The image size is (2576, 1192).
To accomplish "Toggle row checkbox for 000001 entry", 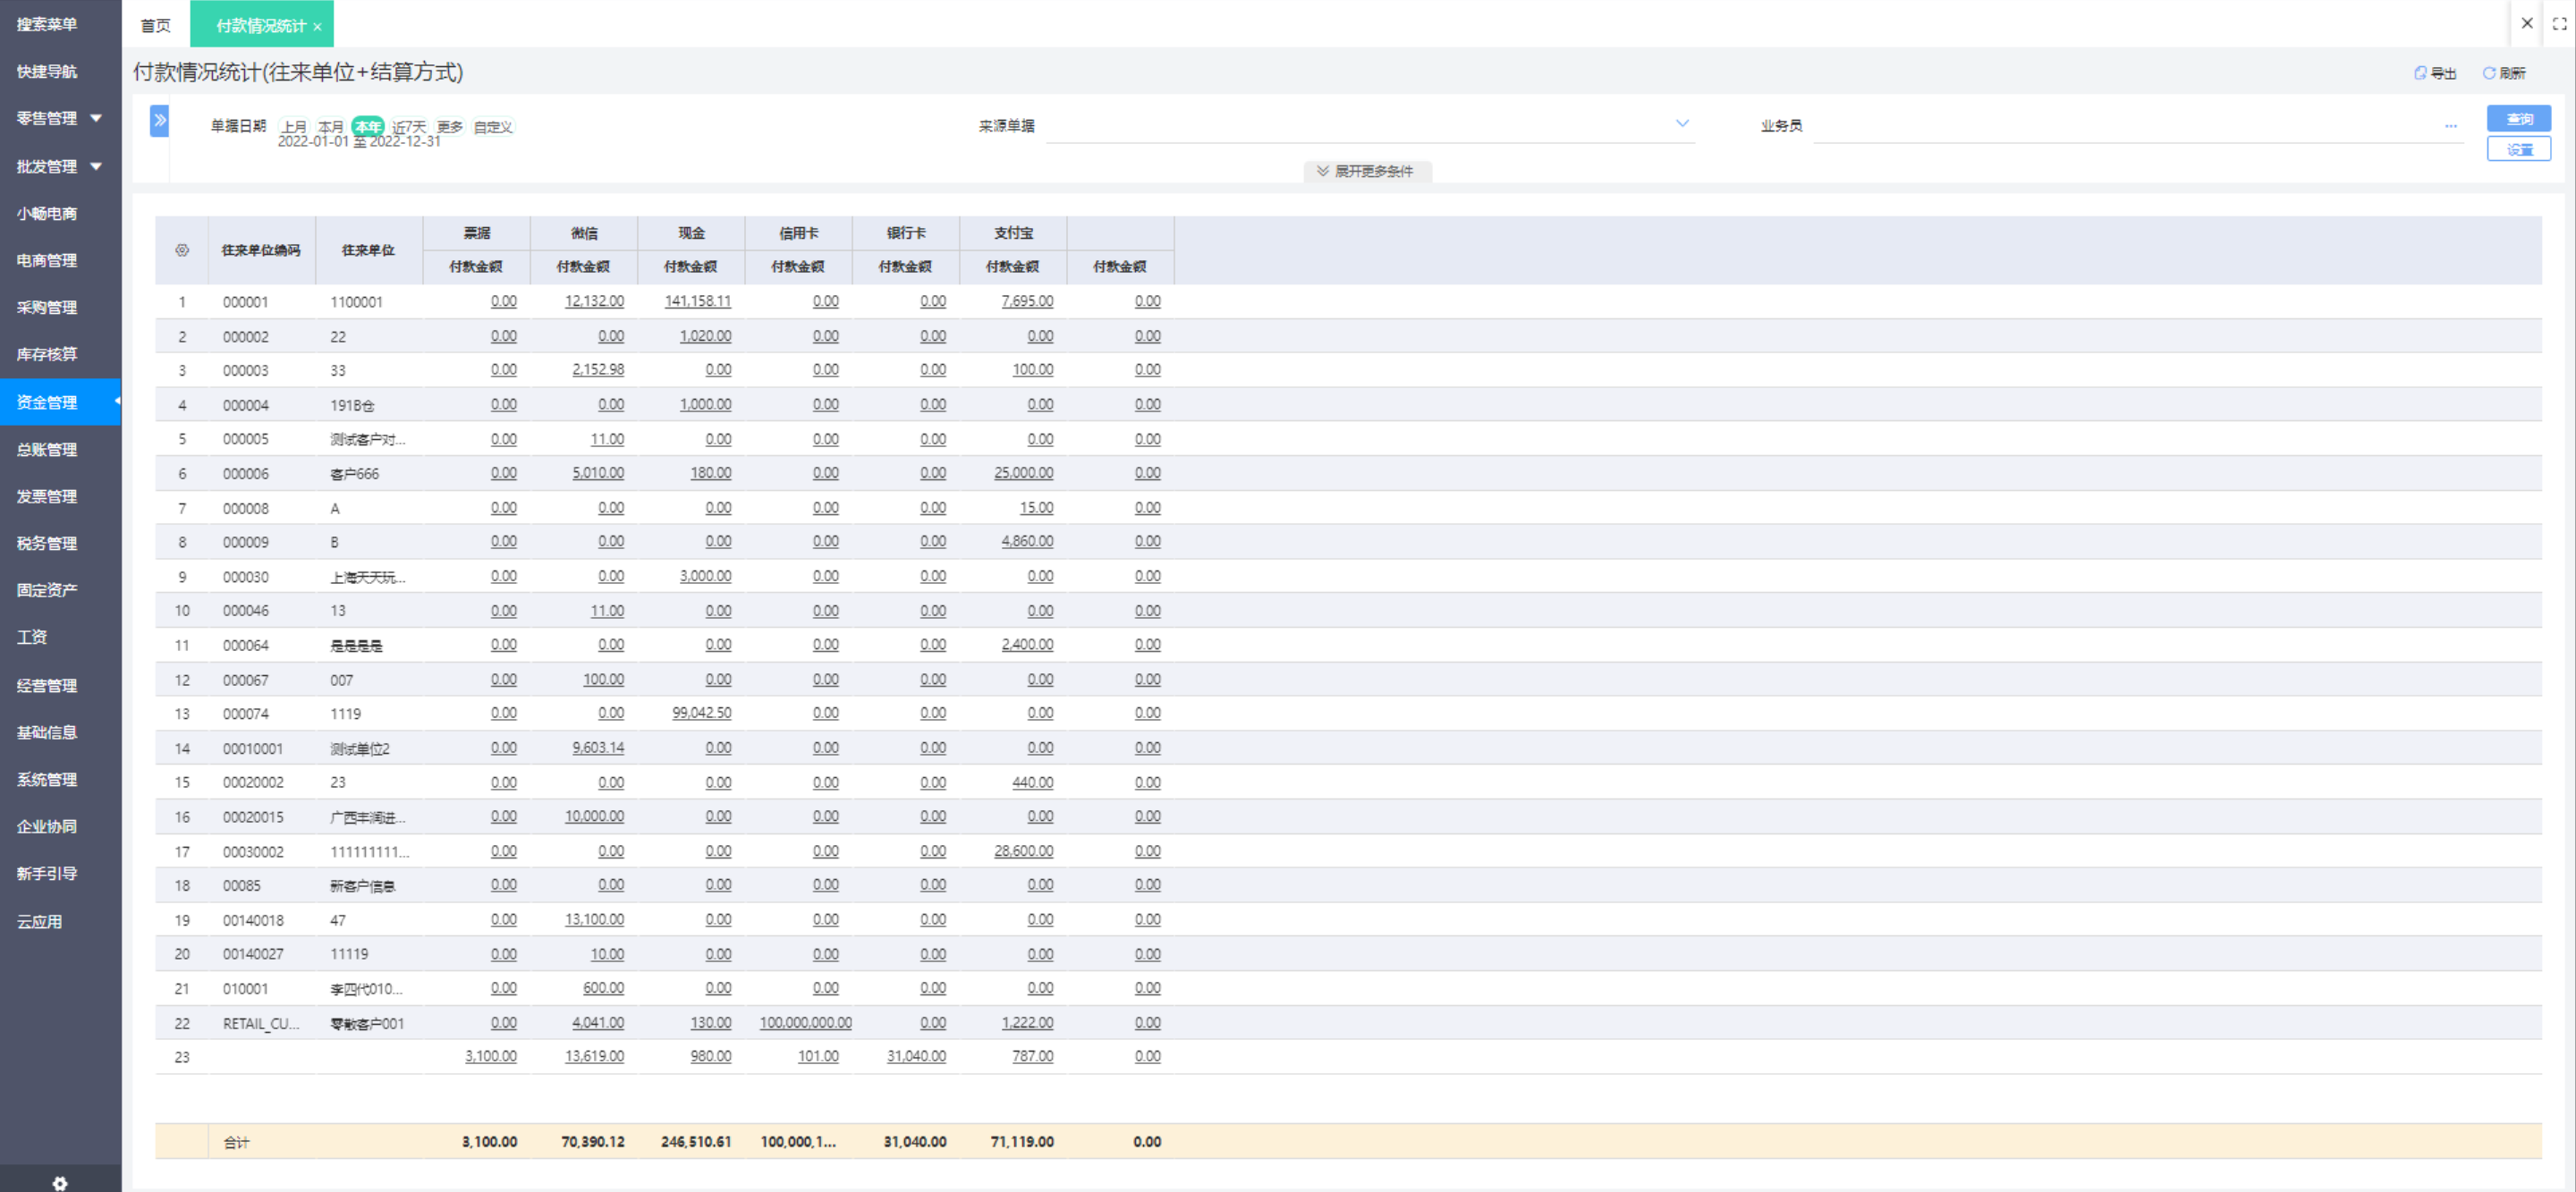I will click(x=182, y=300).
